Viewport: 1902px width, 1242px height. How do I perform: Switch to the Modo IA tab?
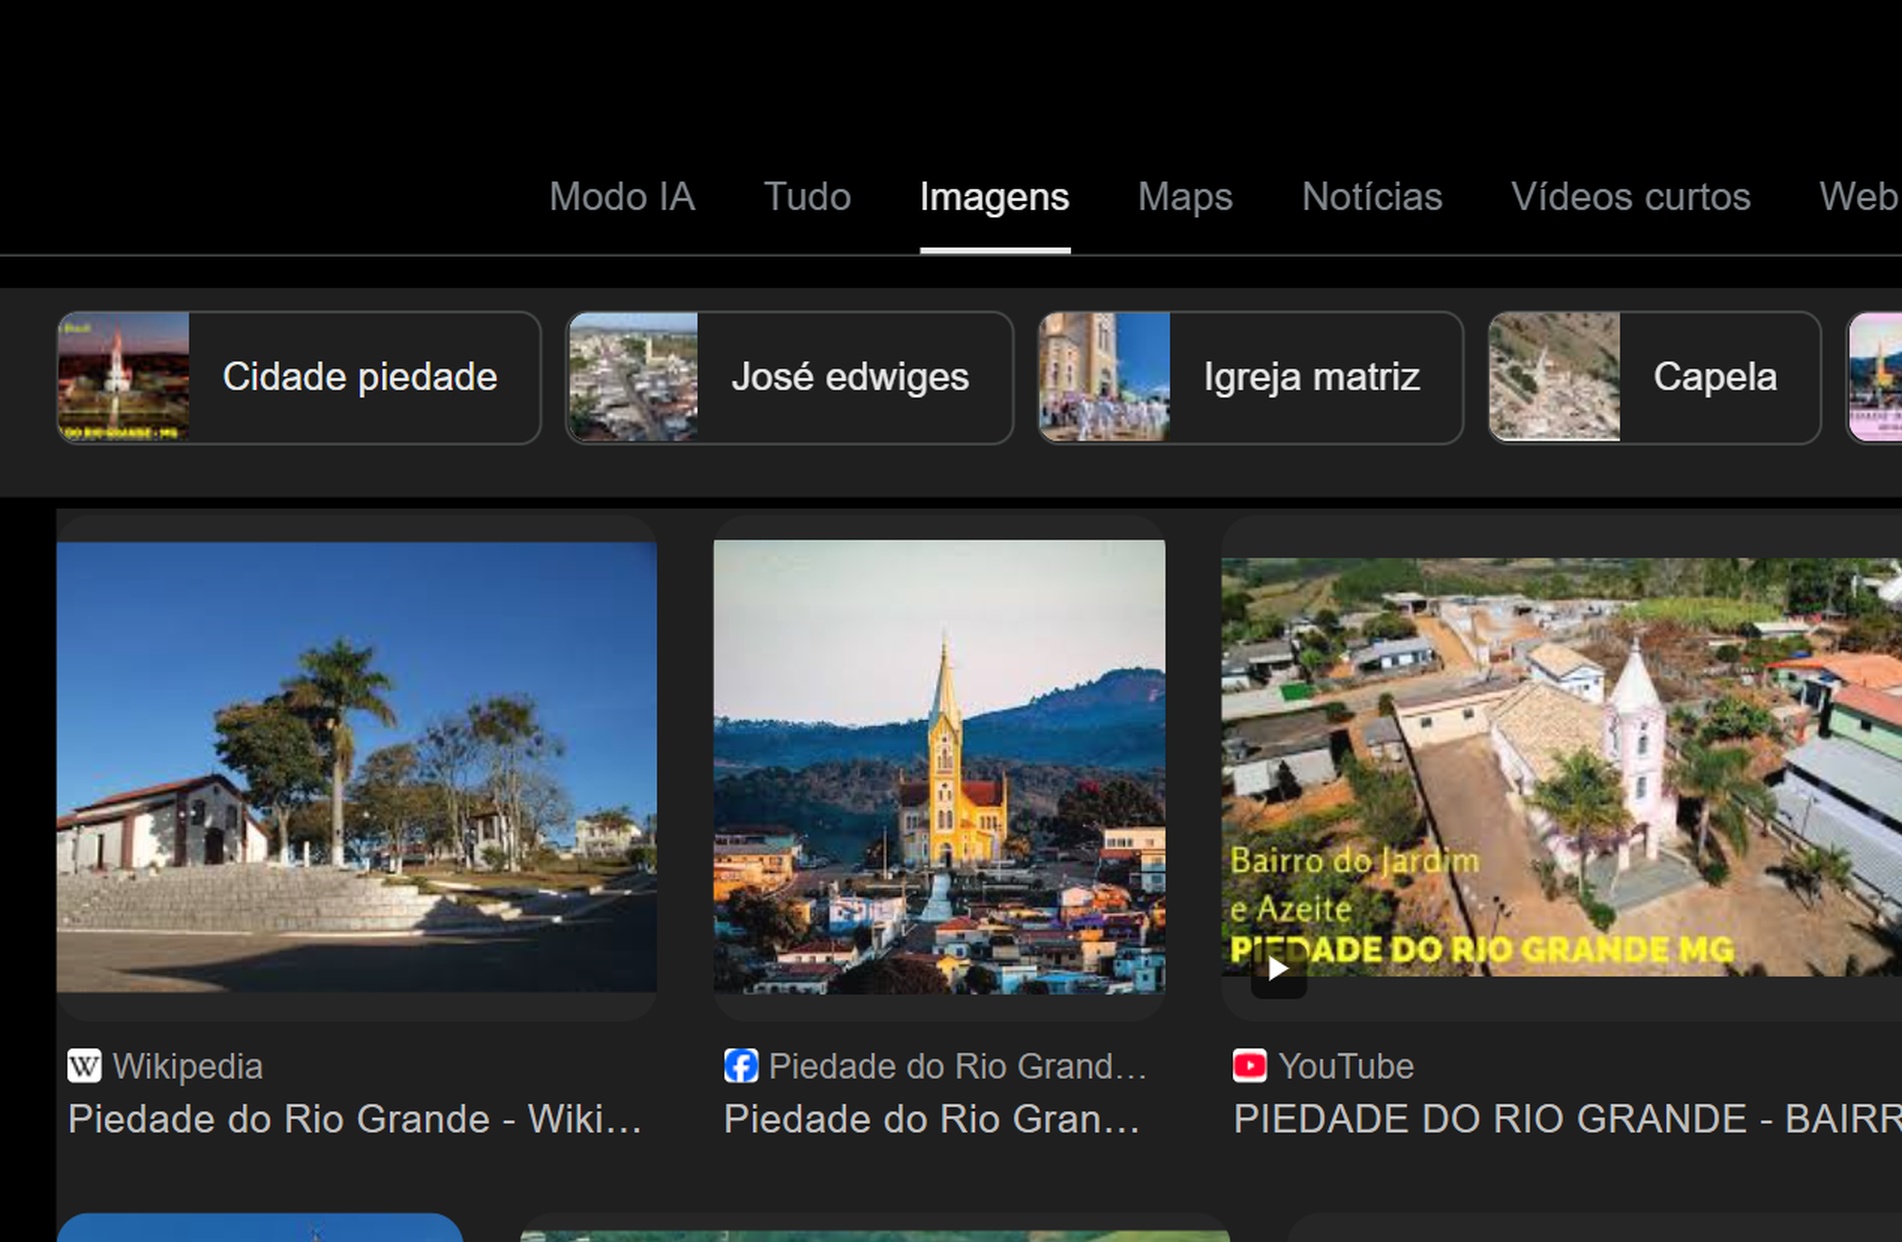[x=621, y=197]
